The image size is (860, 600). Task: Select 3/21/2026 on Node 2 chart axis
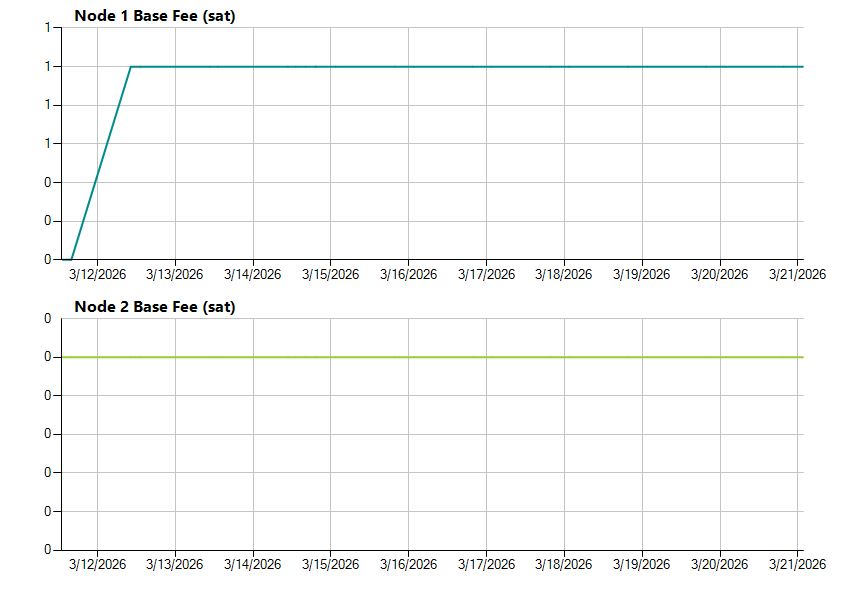(x=797, y=565)
